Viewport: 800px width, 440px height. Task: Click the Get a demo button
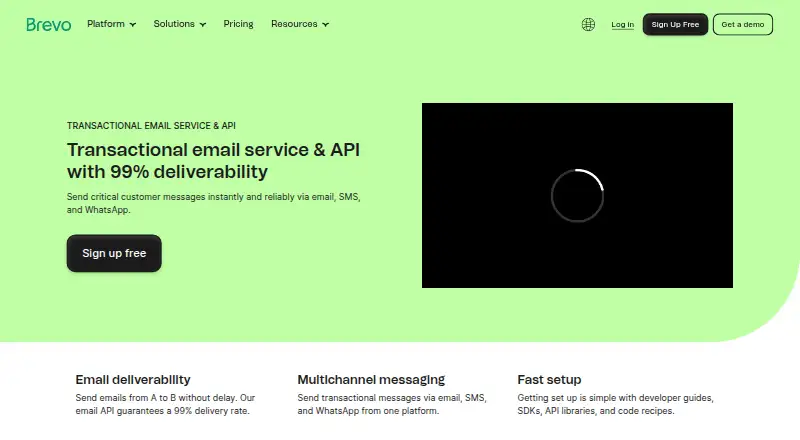click(x=742, y=25)
